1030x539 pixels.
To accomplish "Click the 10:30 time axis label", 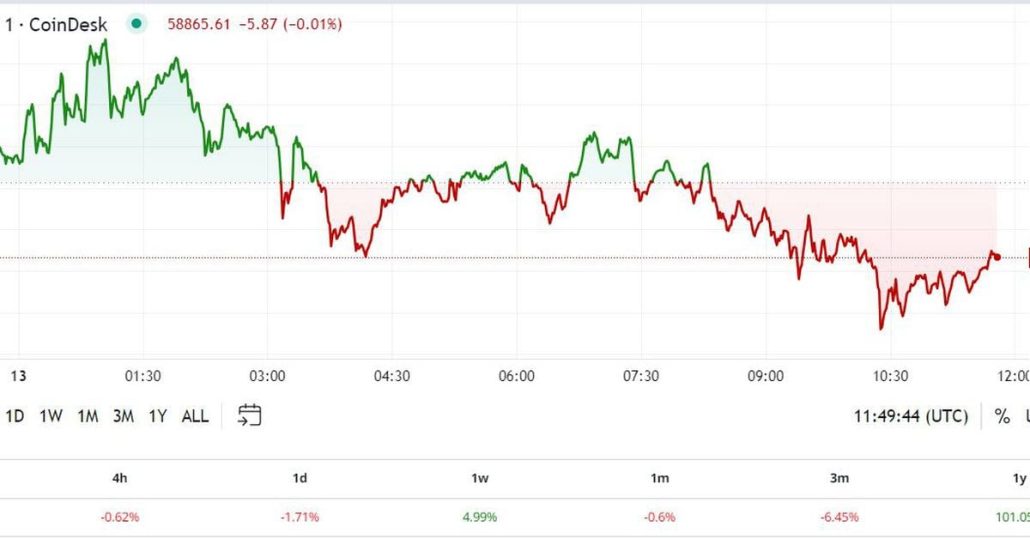I will coord(890,376).
